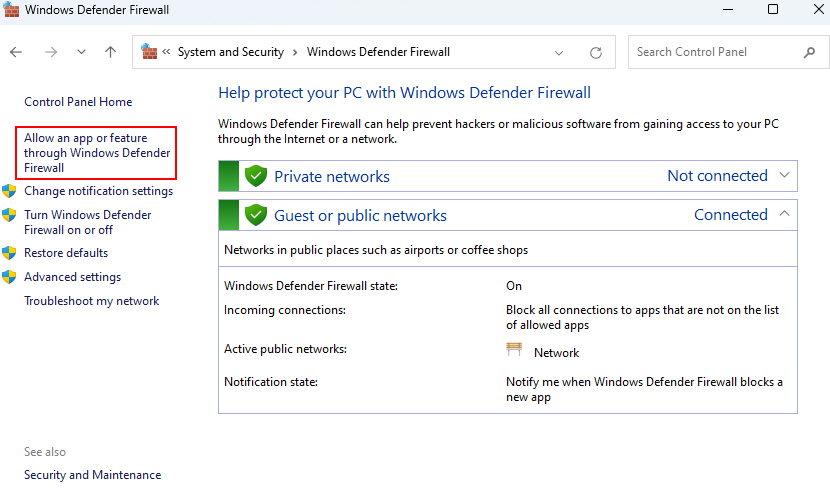Click the Search Control Panel field
830x488 pixels.
pyautogui.click(x=728, y=52)
